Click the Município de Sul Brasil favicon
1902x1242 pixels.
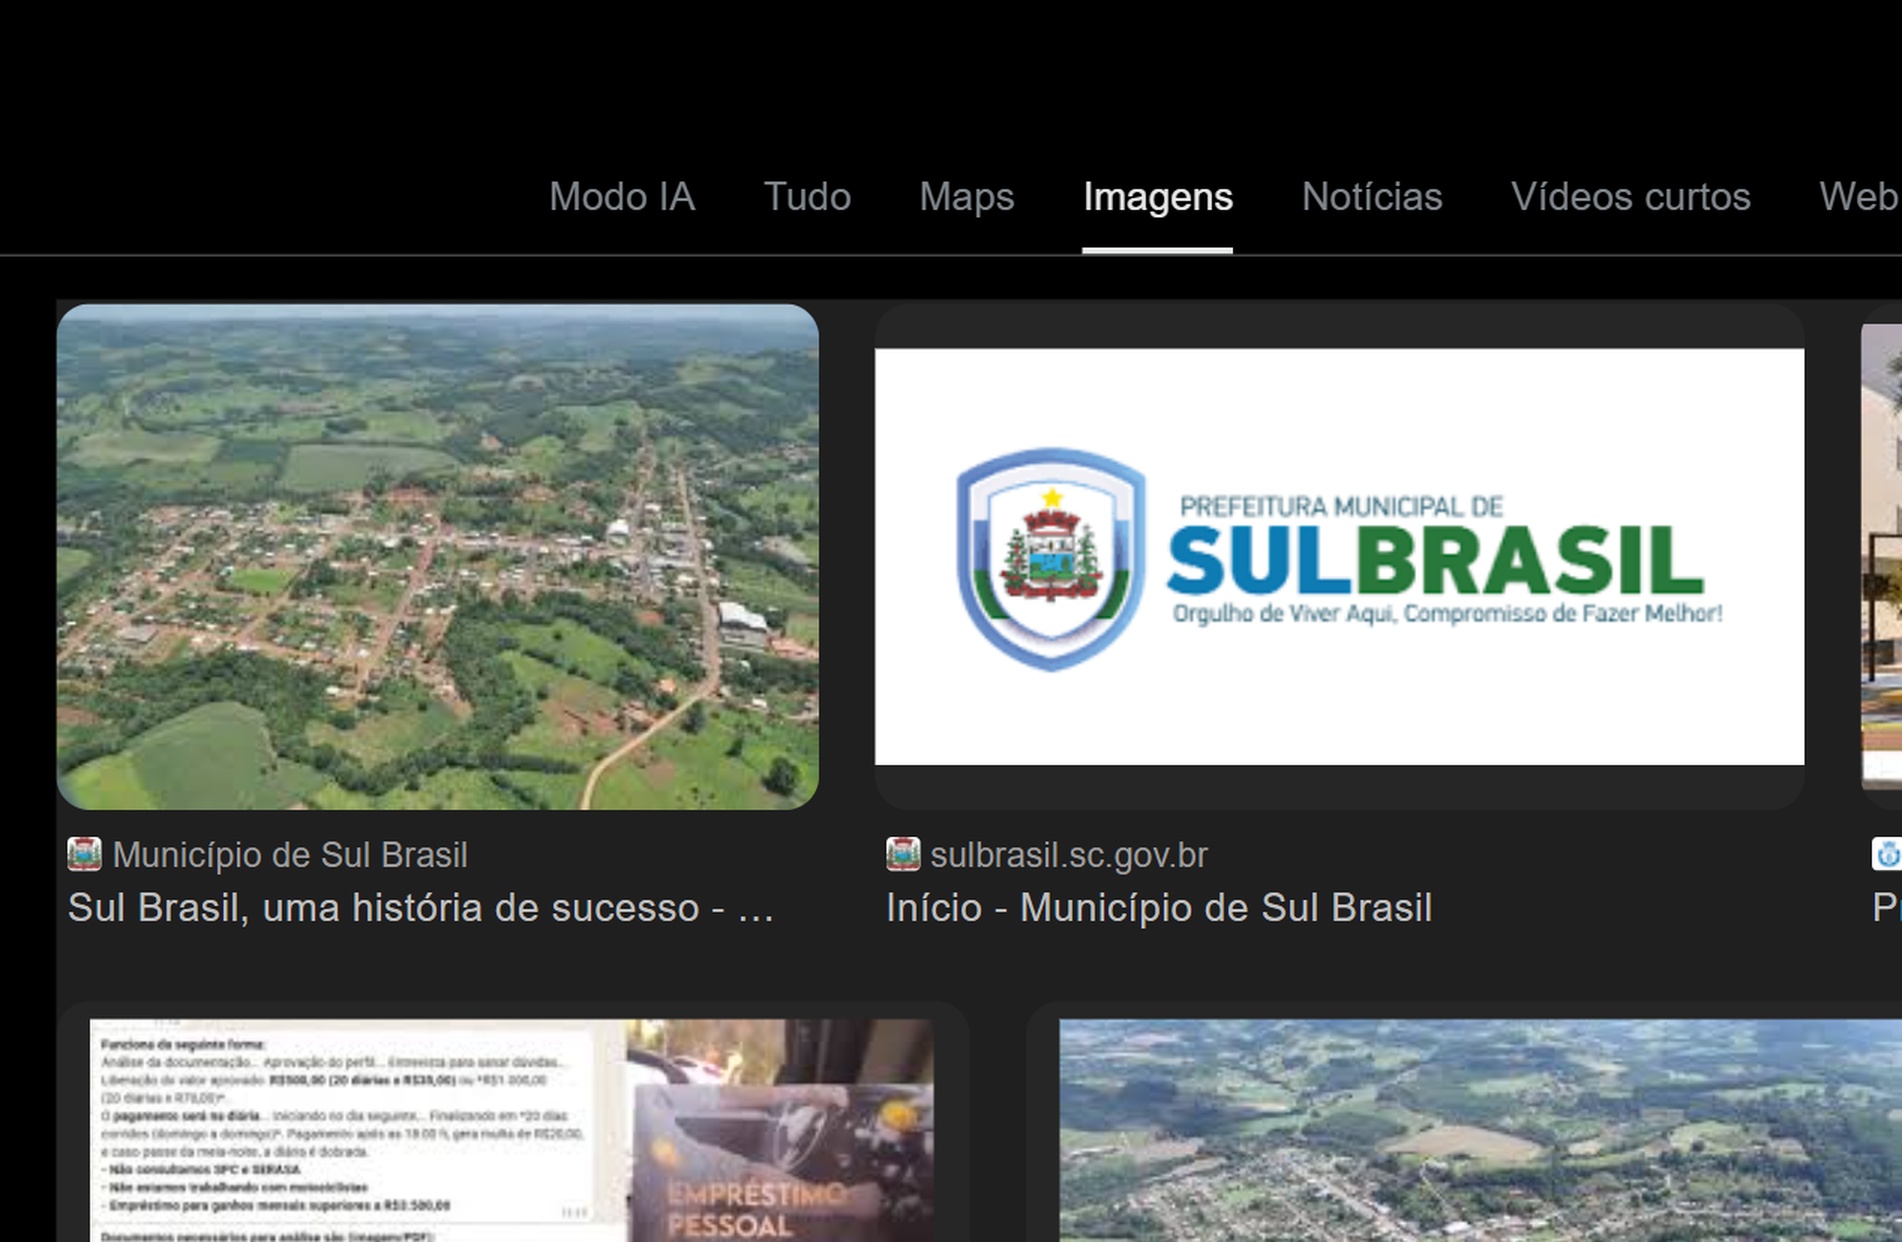point(84,855)
